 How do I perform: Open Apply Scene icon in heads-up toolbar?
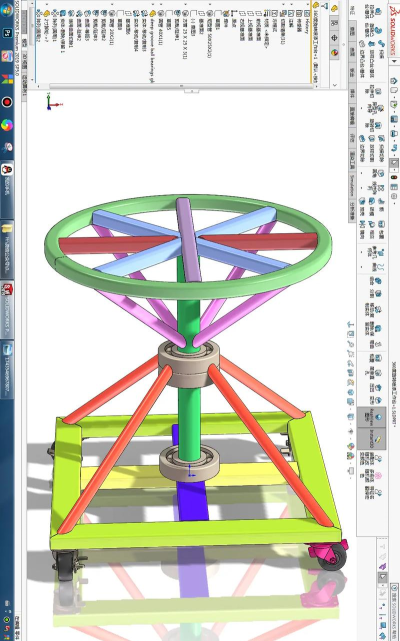[351, 454]
